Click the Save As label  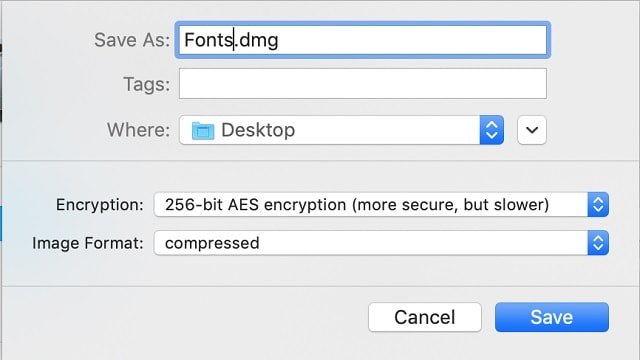click(x=132, y=40)
